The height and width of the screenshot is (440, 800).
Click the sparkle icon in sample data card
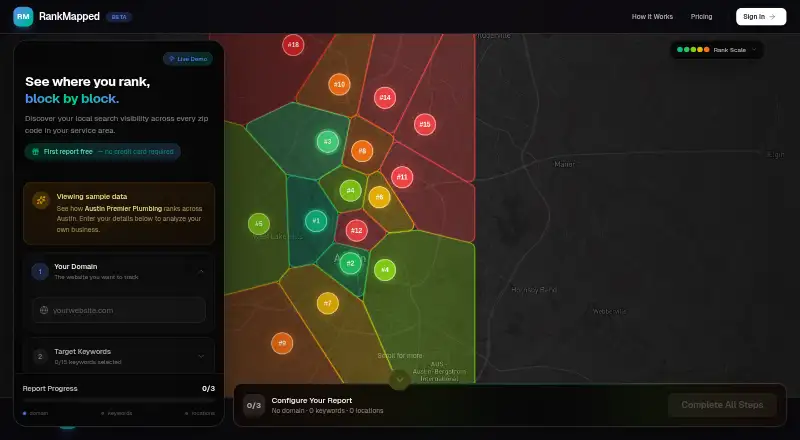pyautogui.click(x=41, y=200)
